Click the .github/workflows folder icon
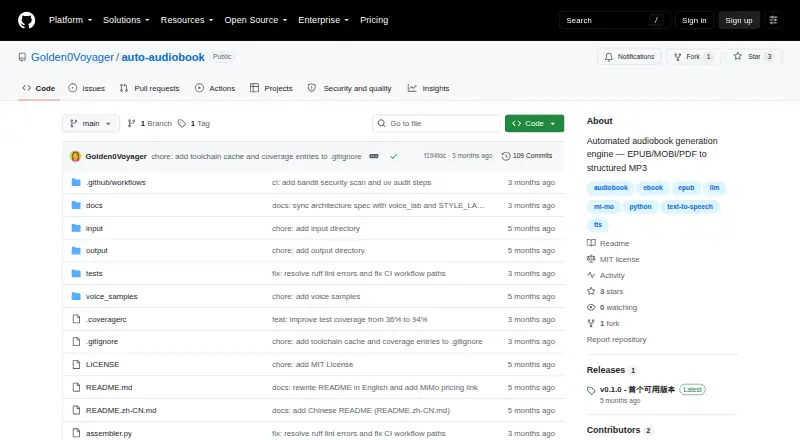The height and width of the screenshot is (440, 800). (76, 182)
